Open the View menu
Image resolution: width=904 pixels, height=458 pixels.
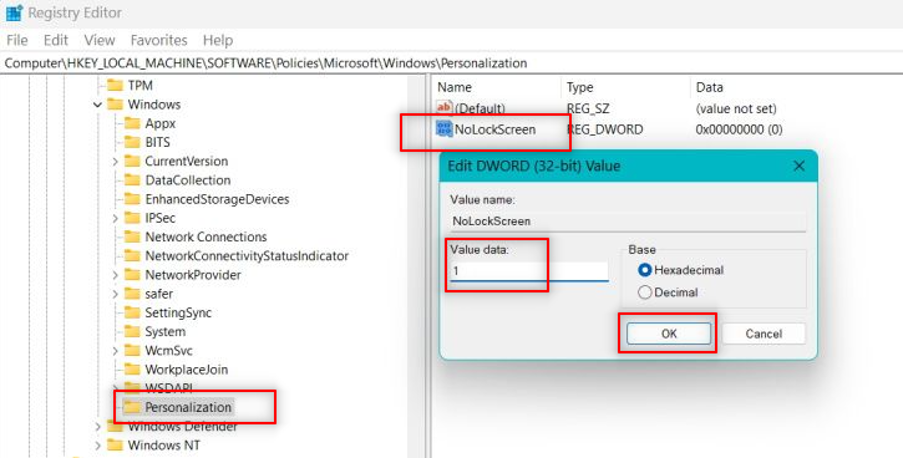point(99,40)
